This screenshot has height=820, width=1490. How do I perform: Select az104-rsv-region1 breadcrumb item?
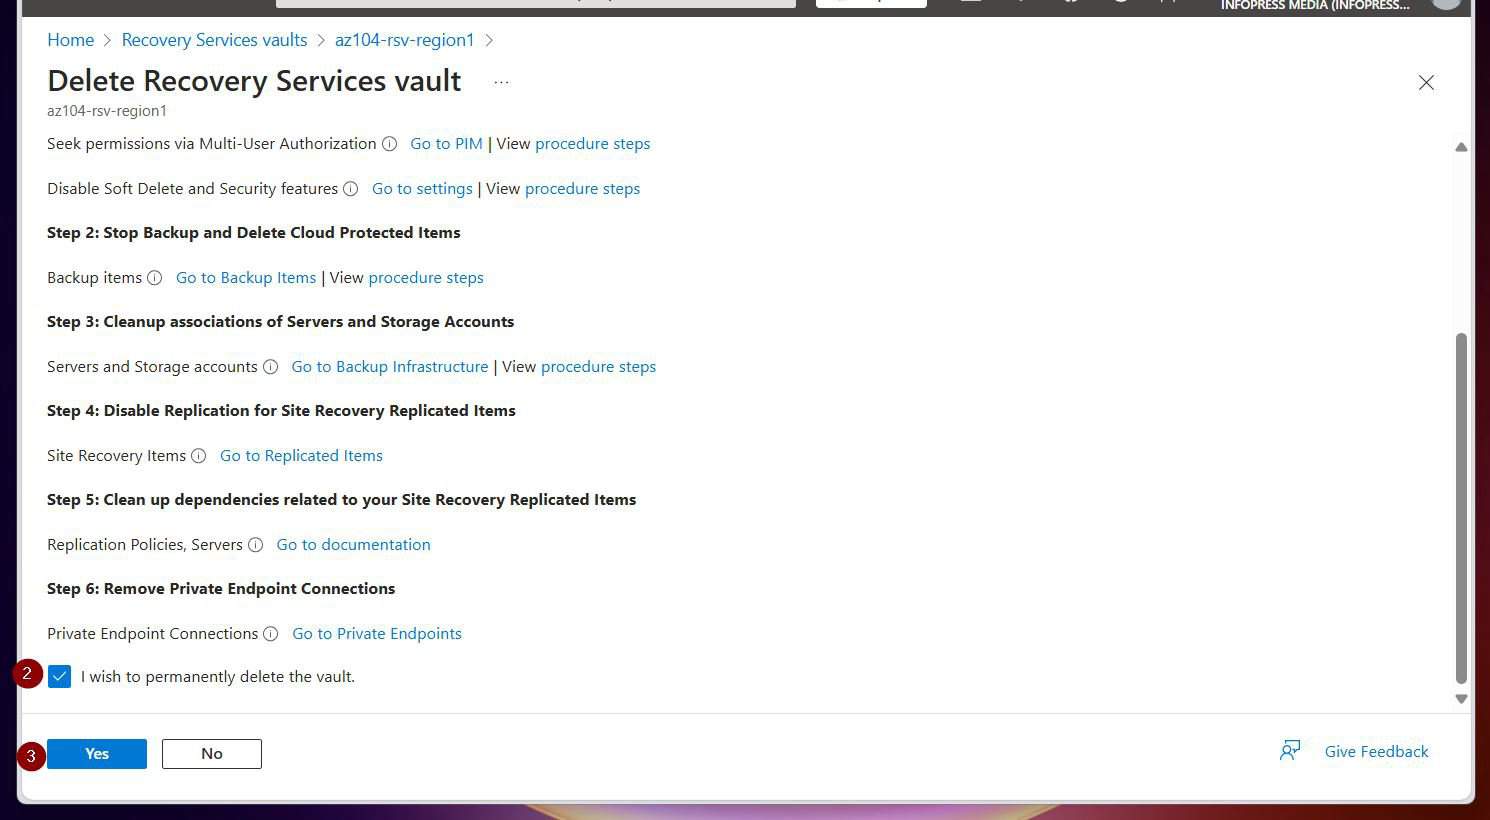(404, 40)
